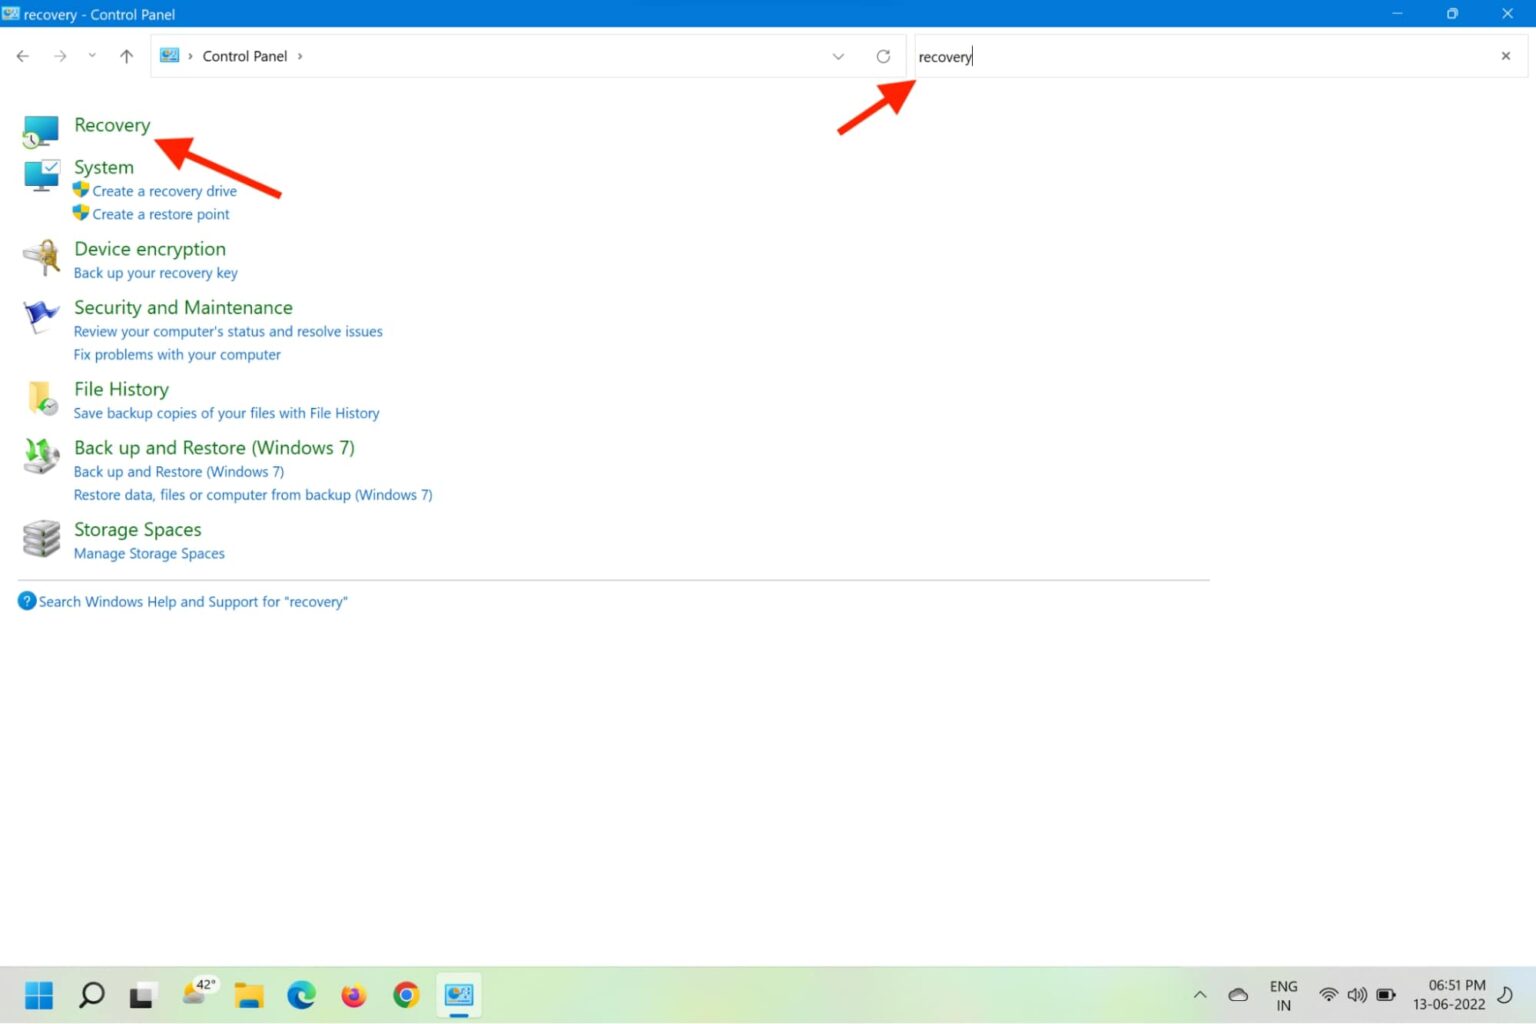Image resolution: width=1536 pixels, height=1024 pixels.
Task: Open Recovery from the search results
Action: pos(112,124)
